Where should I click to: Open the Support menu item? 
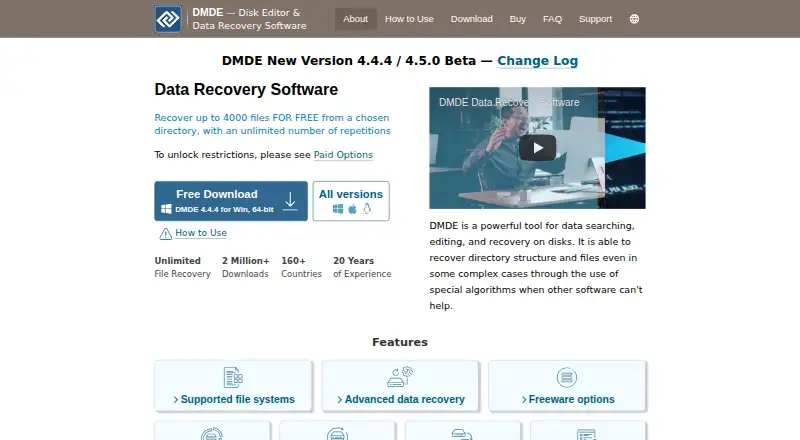[595, 19]
